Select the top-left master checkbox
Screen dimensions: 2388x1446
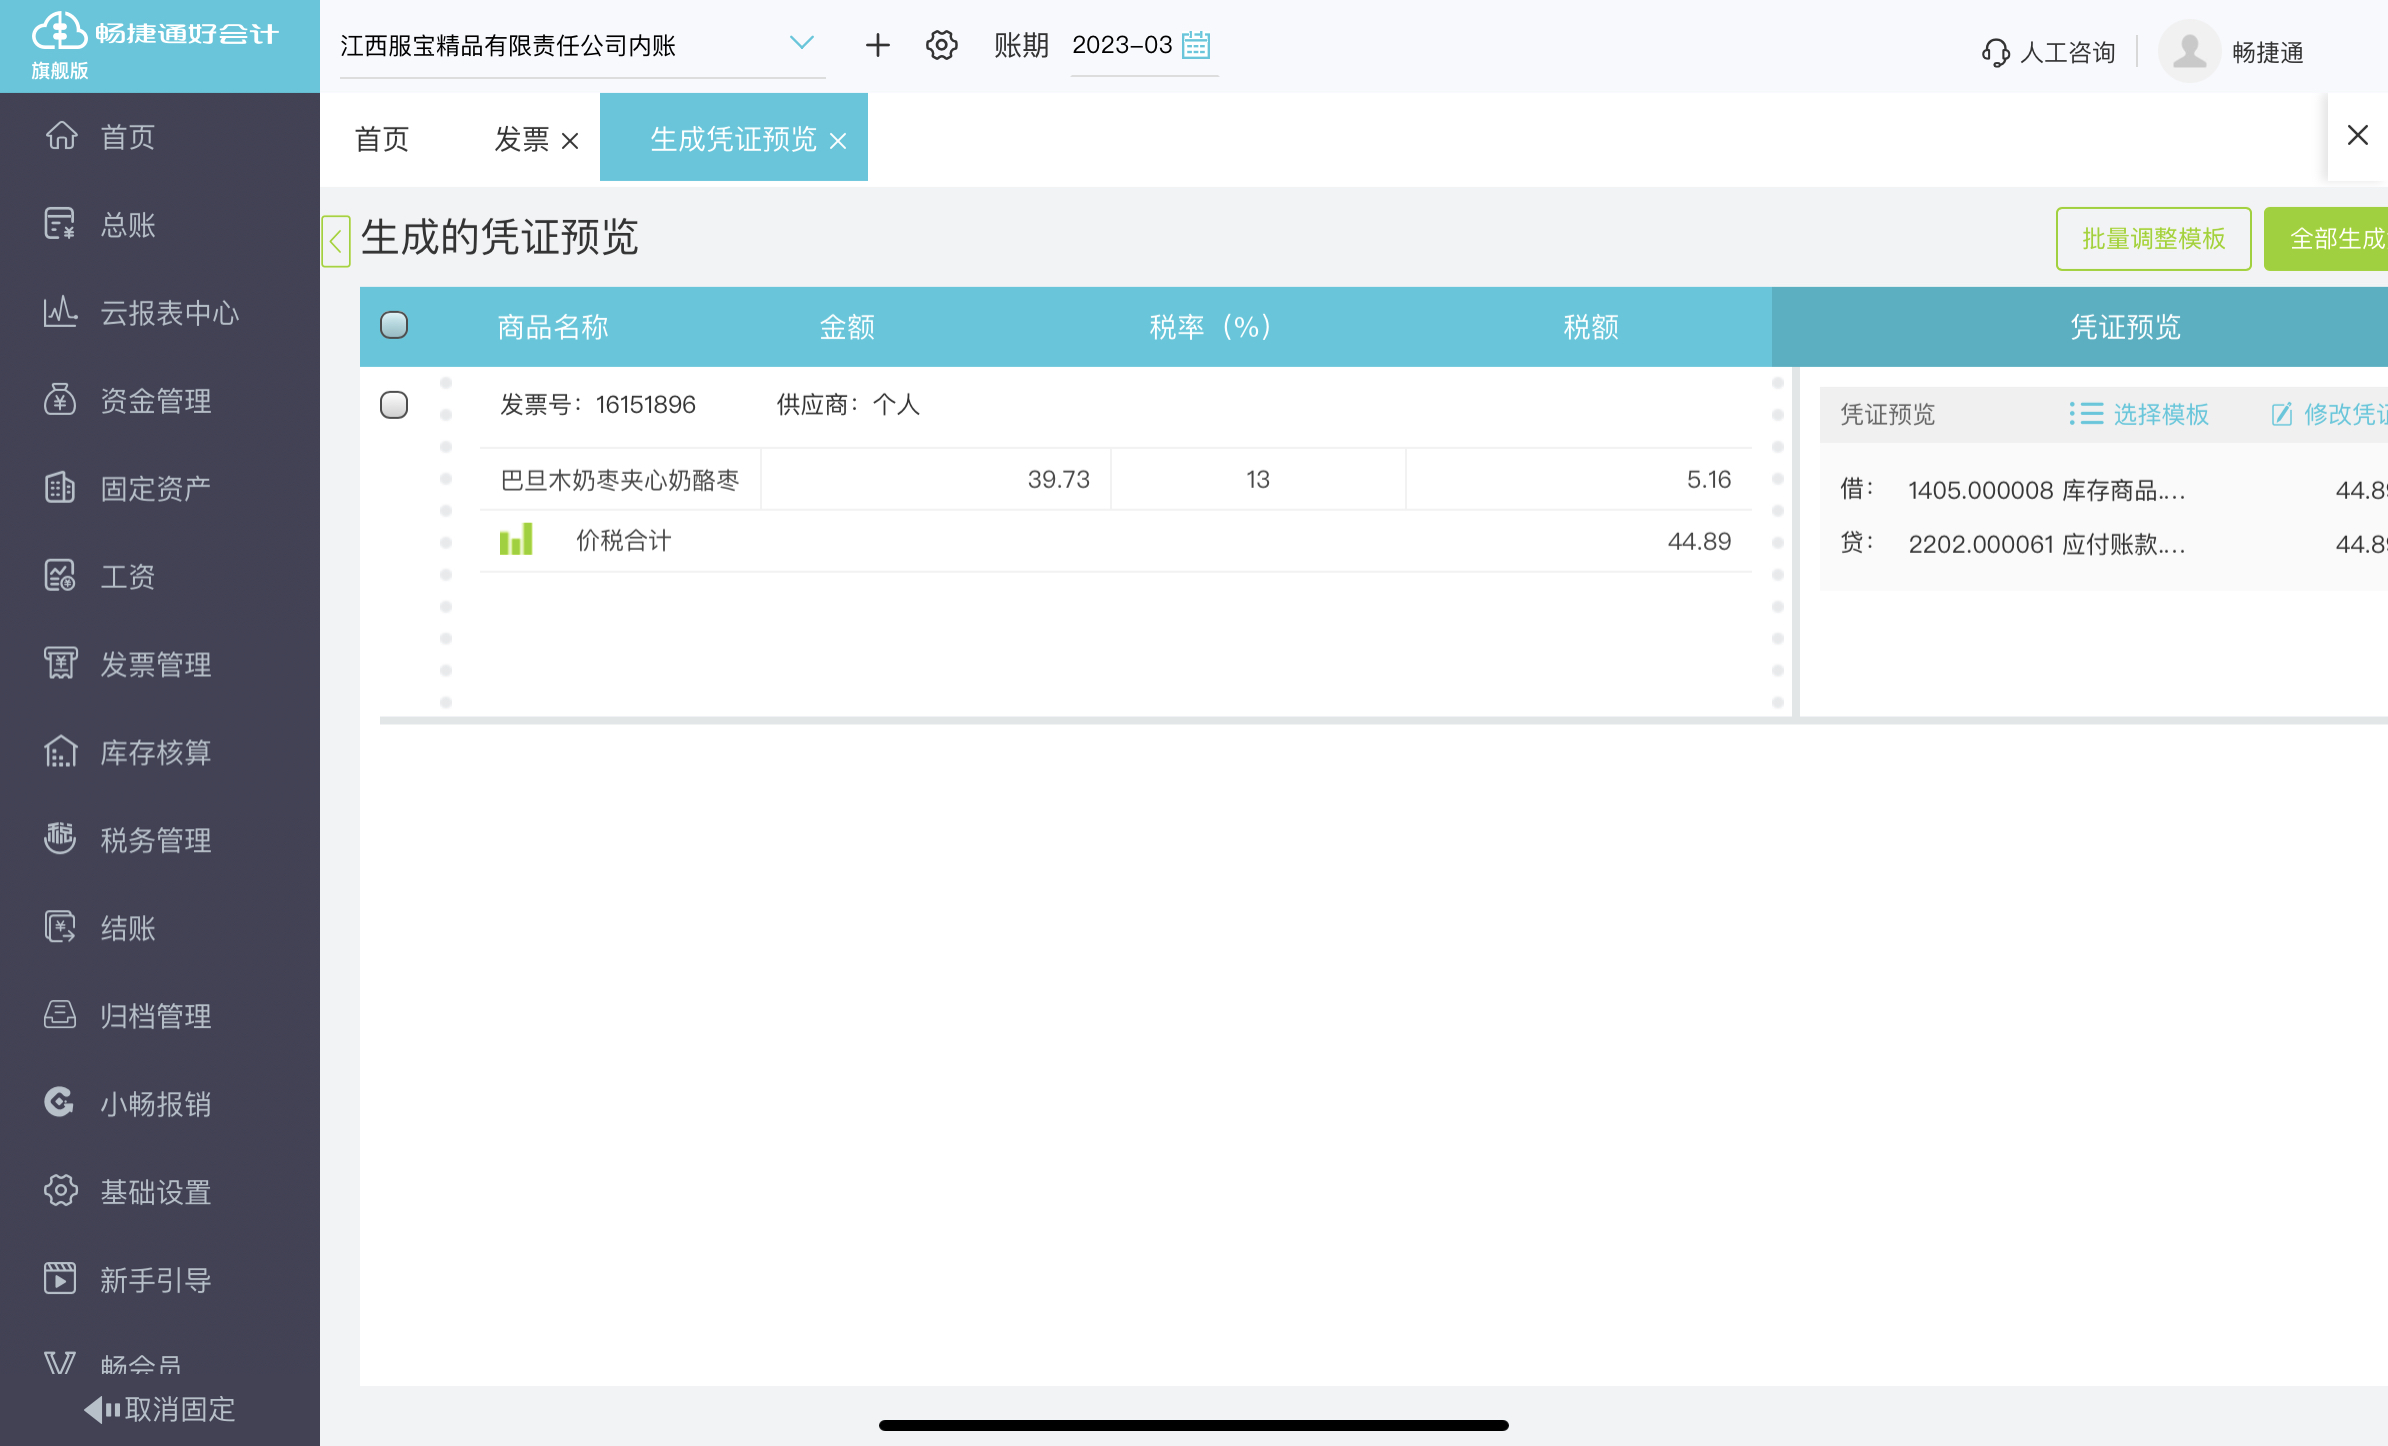(x=394, y=324)
